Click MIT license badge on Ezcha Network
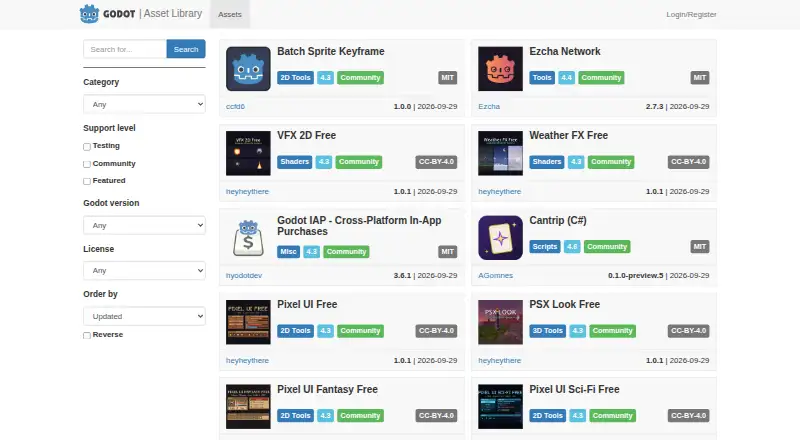Screen dimensions: 800x440 699,78
